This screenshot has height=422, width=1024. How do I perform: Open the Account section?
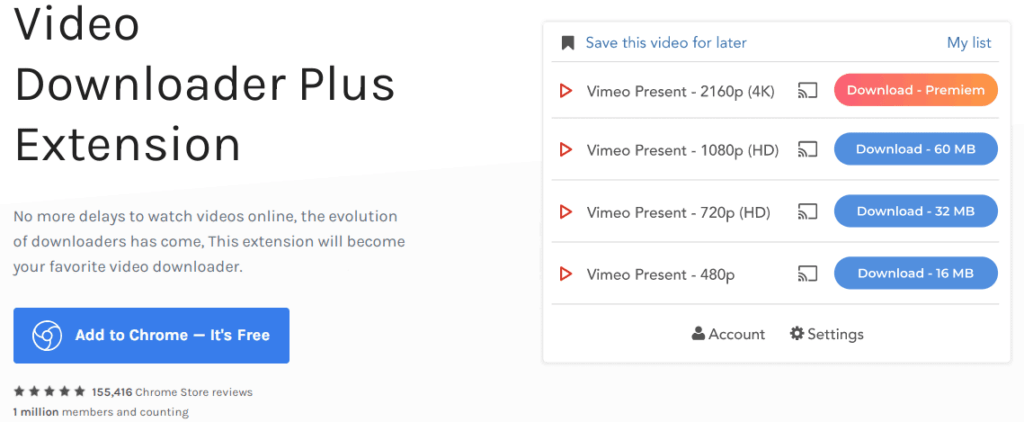[728, 334]
